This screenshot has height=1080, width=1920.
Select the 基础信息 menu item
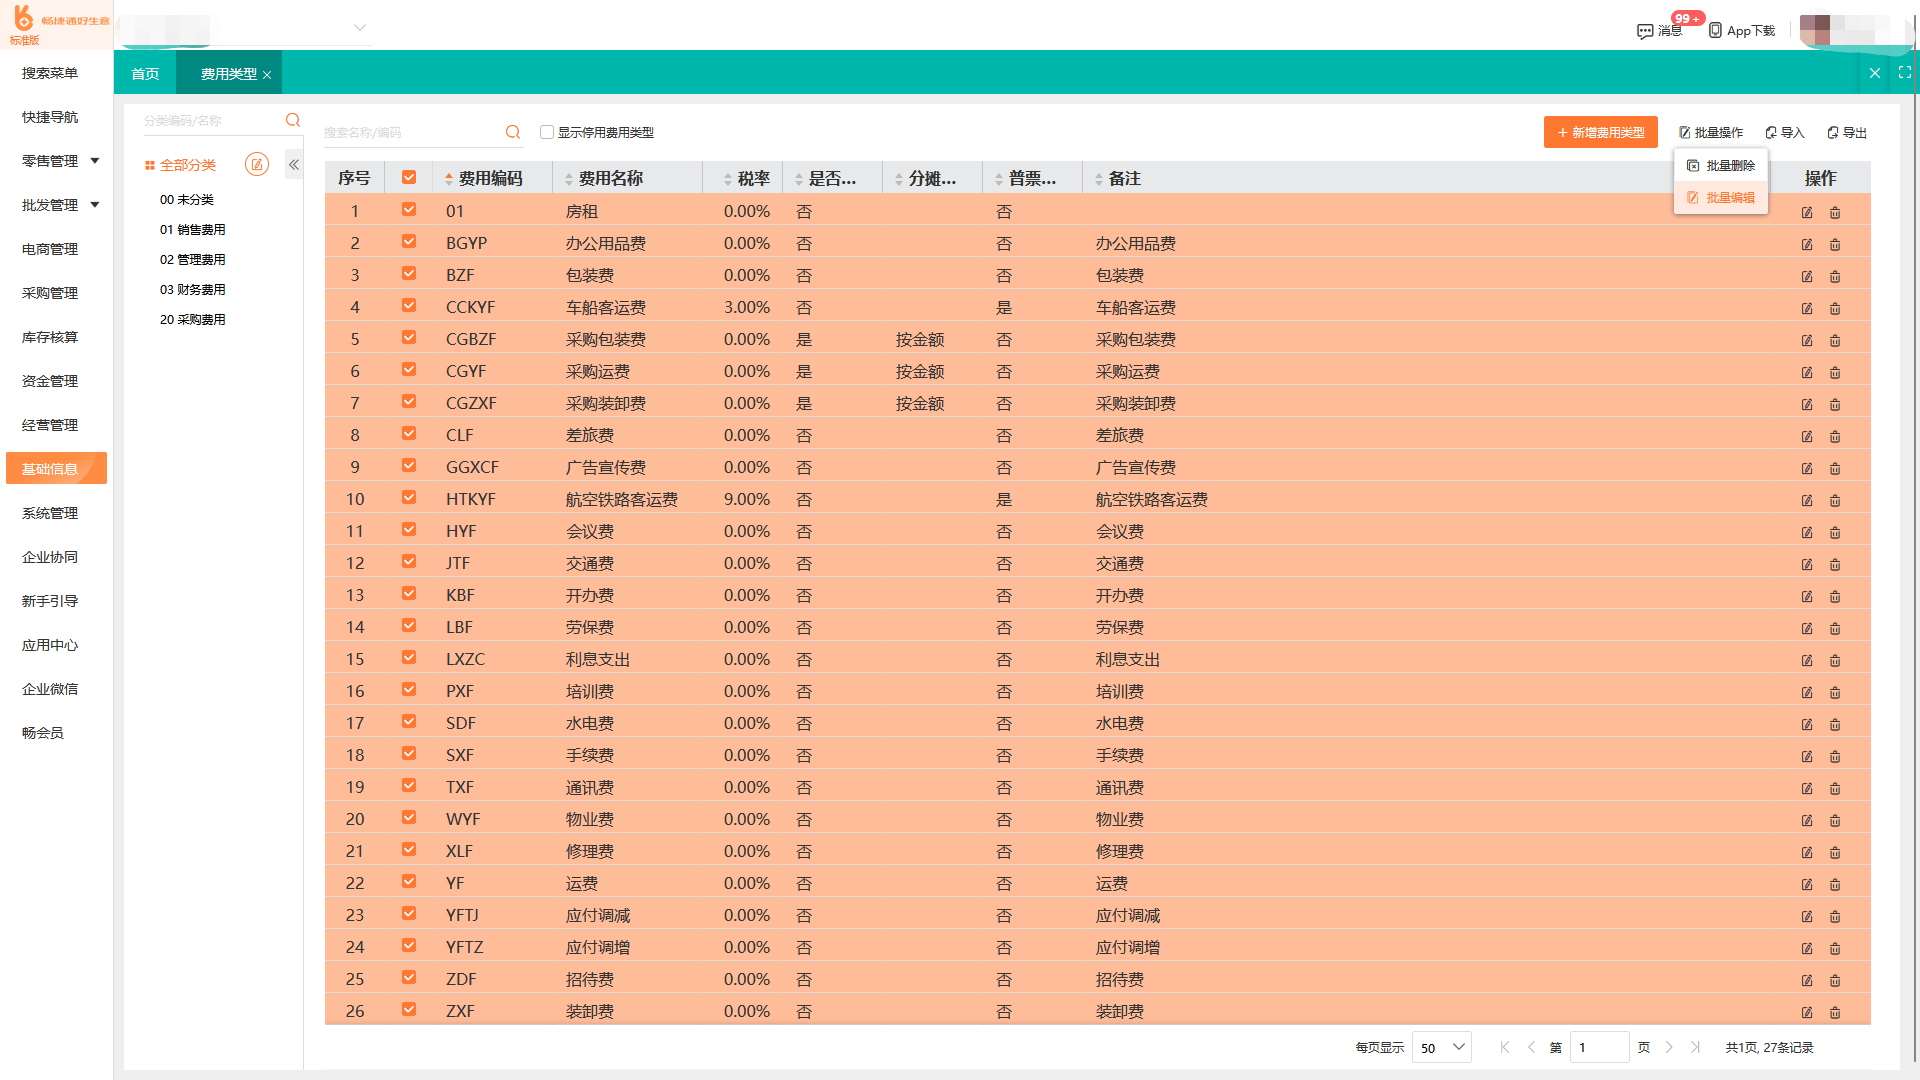(53, 468)
